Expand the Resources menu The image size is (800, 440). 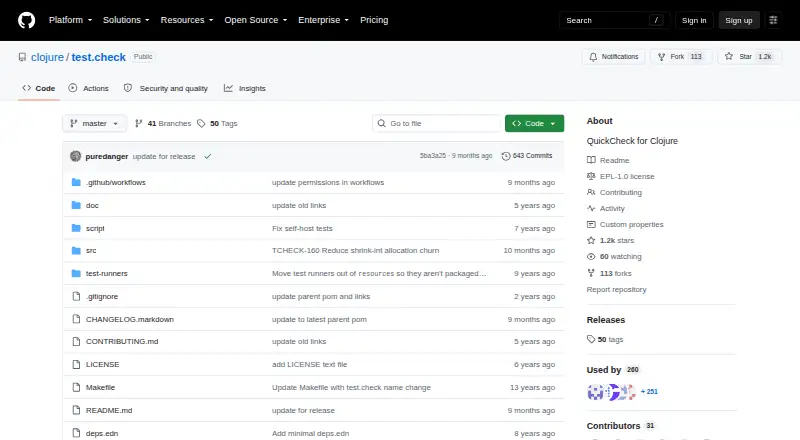187,20
